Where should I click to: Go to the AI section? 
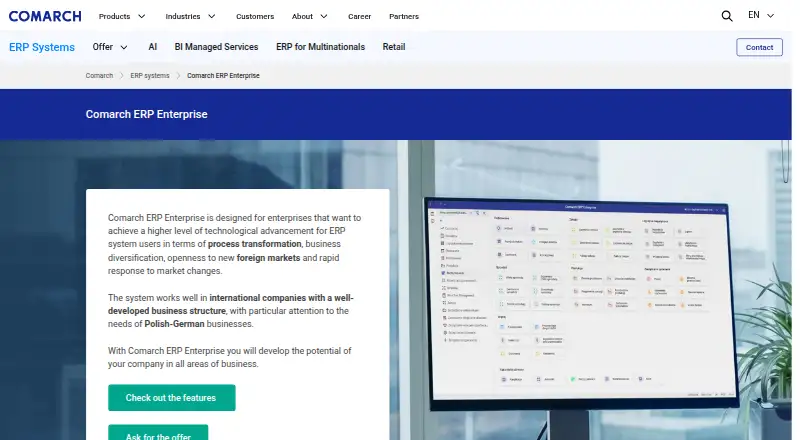[153, 47]
